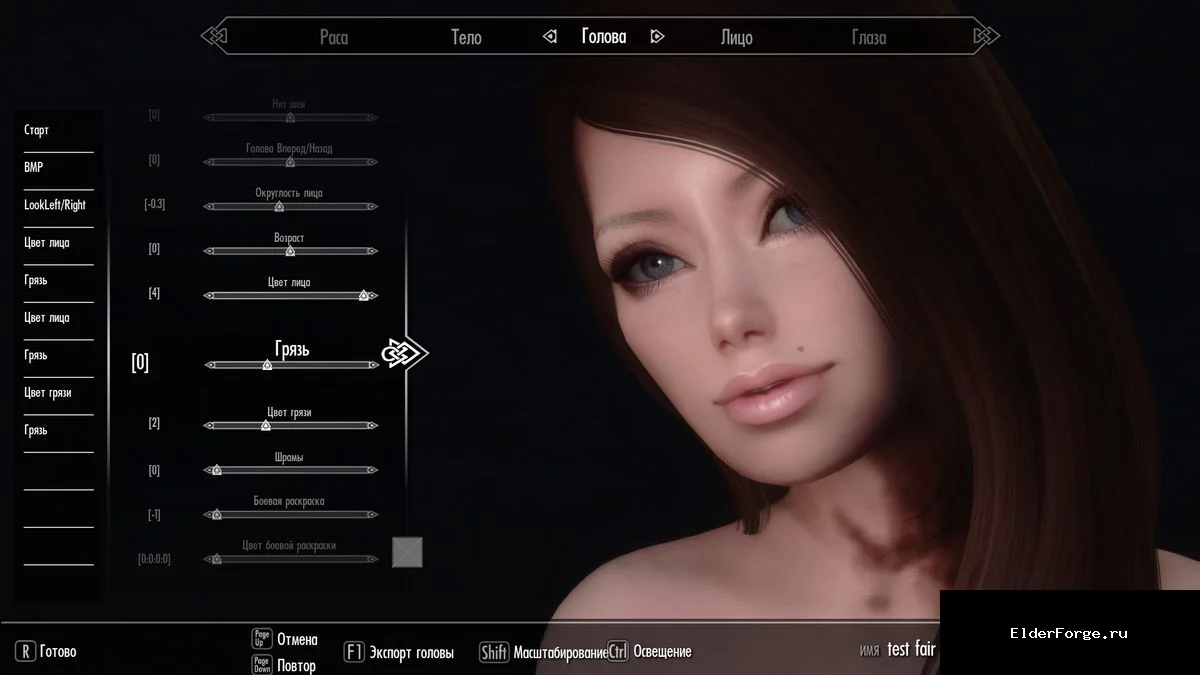Click the character name field showing test fair
This screenshot has height=675, width=1200.
(x=911, y=649)
